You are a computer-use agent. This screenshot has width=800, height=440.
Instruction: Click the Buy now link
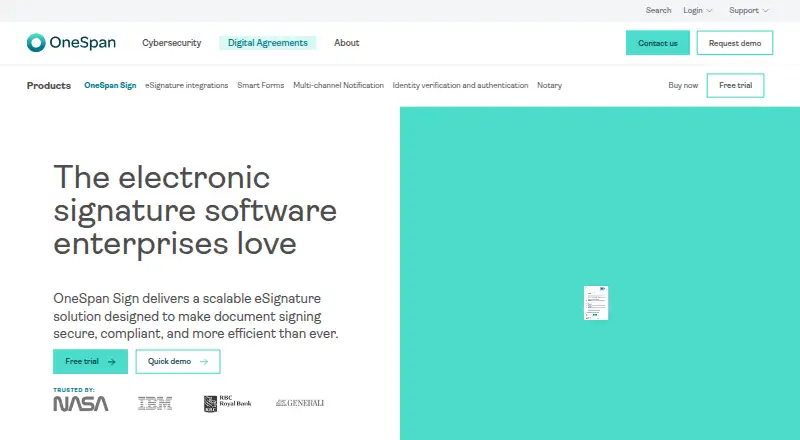pyautogui.click(x=683, y=85)
